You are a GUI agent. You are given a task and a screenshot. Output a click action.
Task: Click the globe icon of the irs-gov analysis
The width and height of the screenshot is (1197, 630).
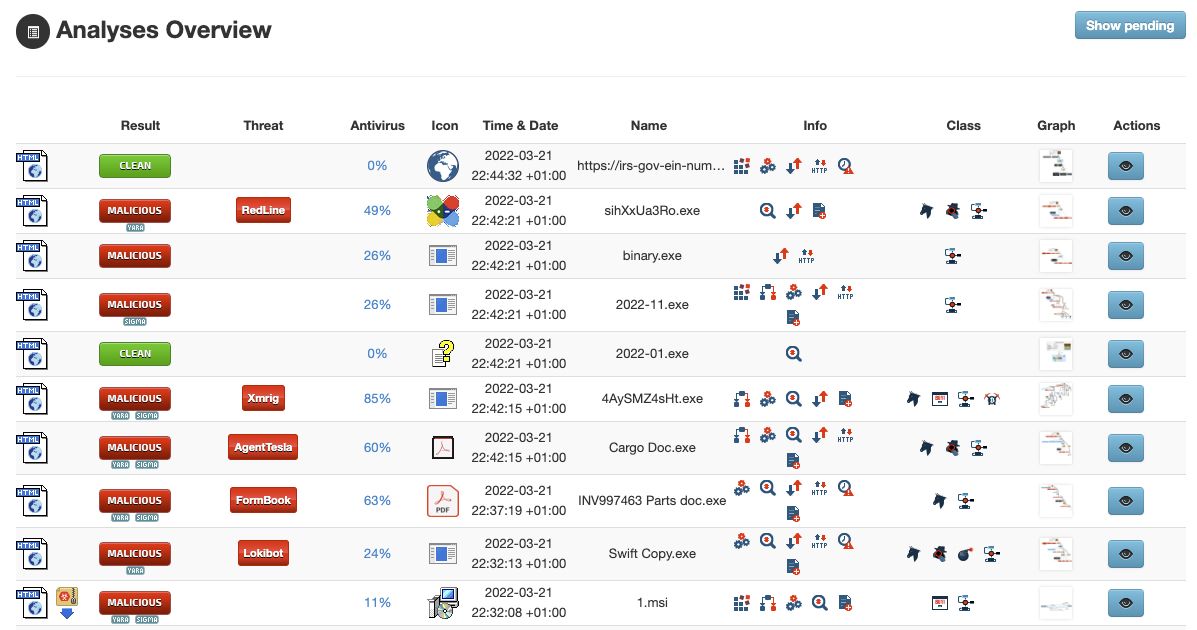pyautogui.click(x=442, y=166)
